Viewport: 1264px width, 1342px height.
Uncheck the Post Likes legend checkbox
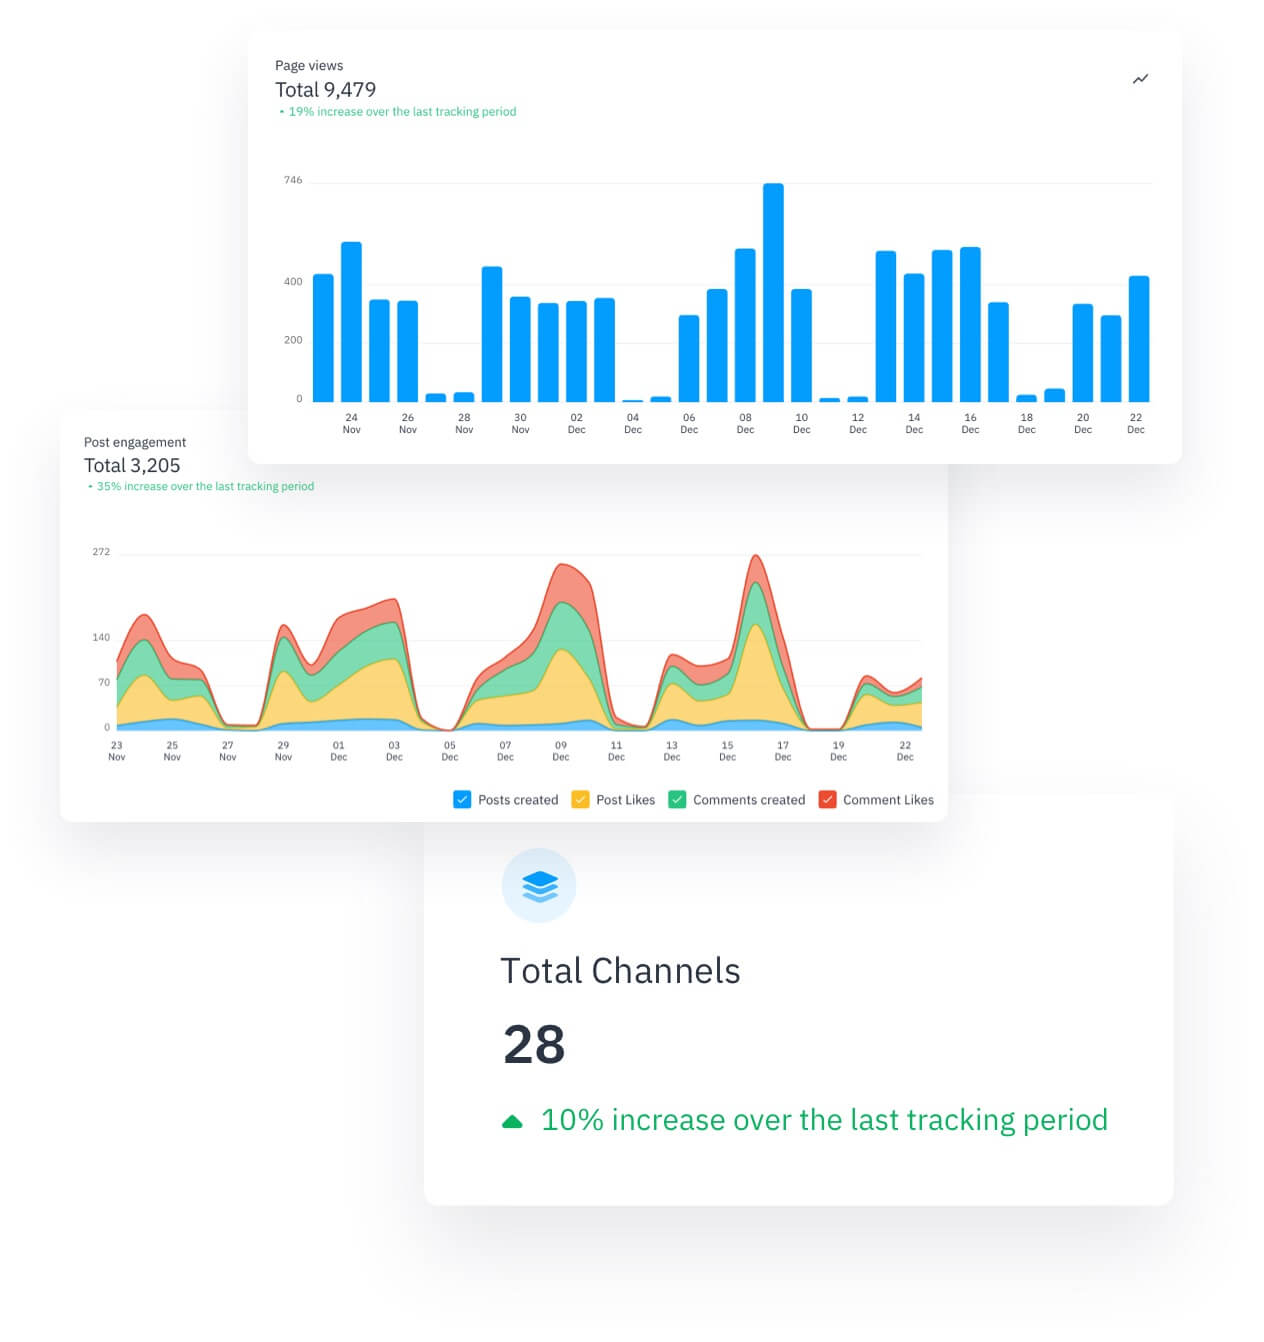tap(580, 800)
